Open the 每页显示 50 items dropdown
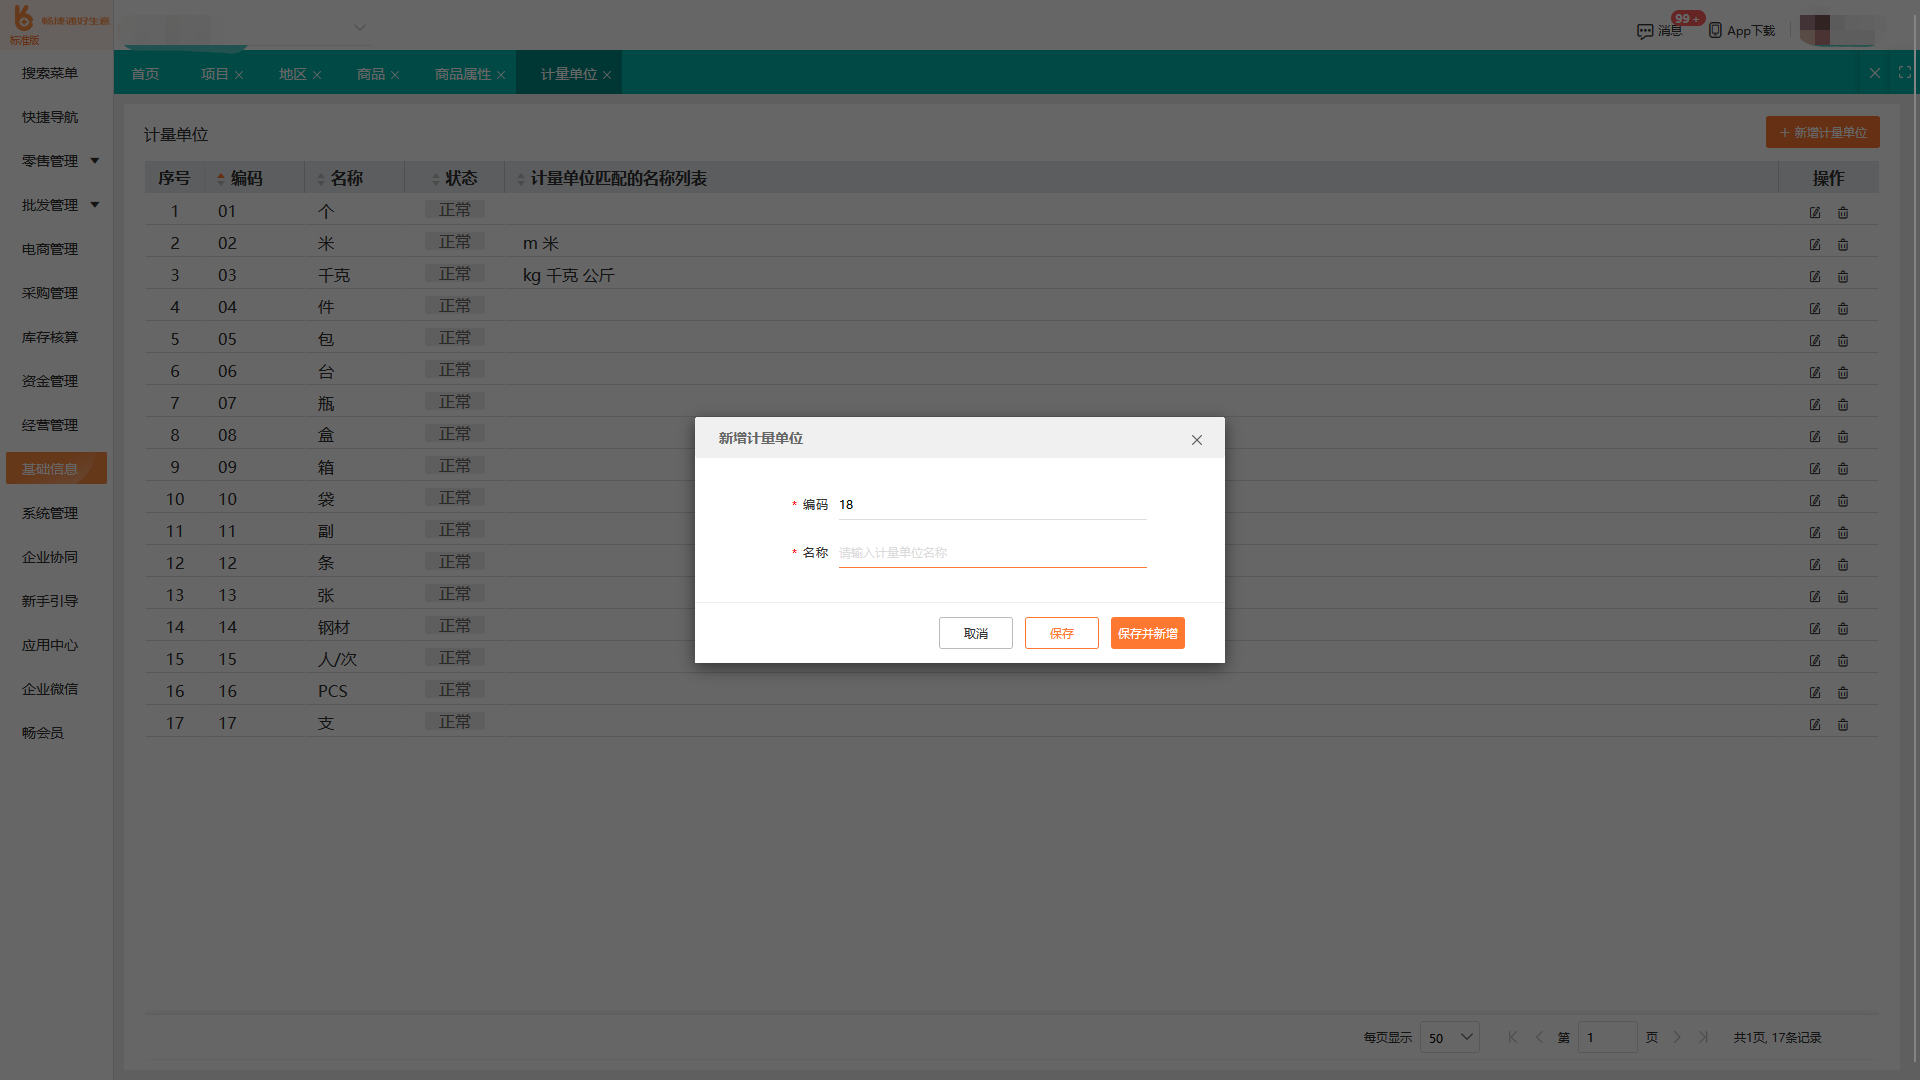The image size is (1920, 1080). tap(1451, 1038)
